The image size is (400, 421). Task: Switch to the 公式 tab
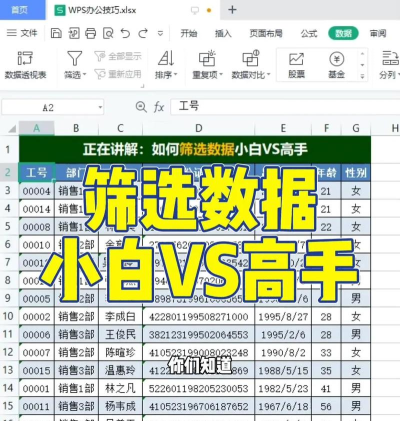click(309, 33)
